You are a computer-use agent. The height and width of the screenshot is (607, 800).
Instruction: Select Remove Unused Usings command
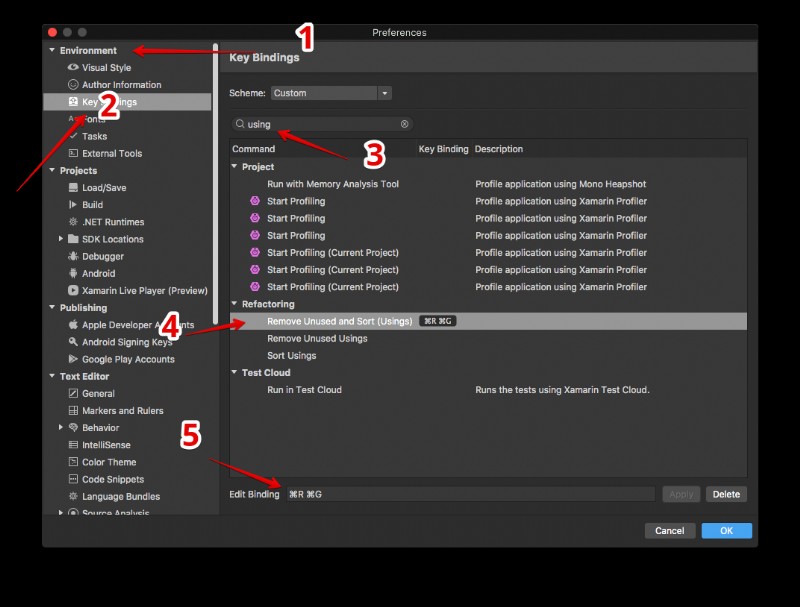pos(317,338)
